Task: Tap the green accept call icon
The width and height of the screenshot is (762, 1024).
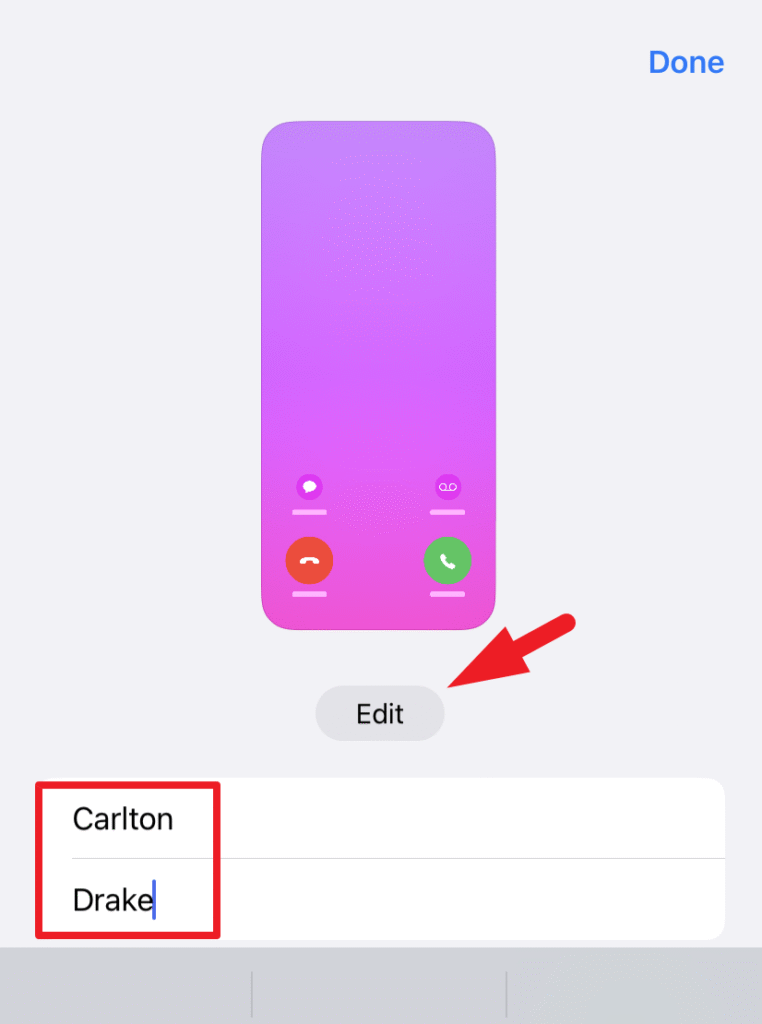Action: 447,560
